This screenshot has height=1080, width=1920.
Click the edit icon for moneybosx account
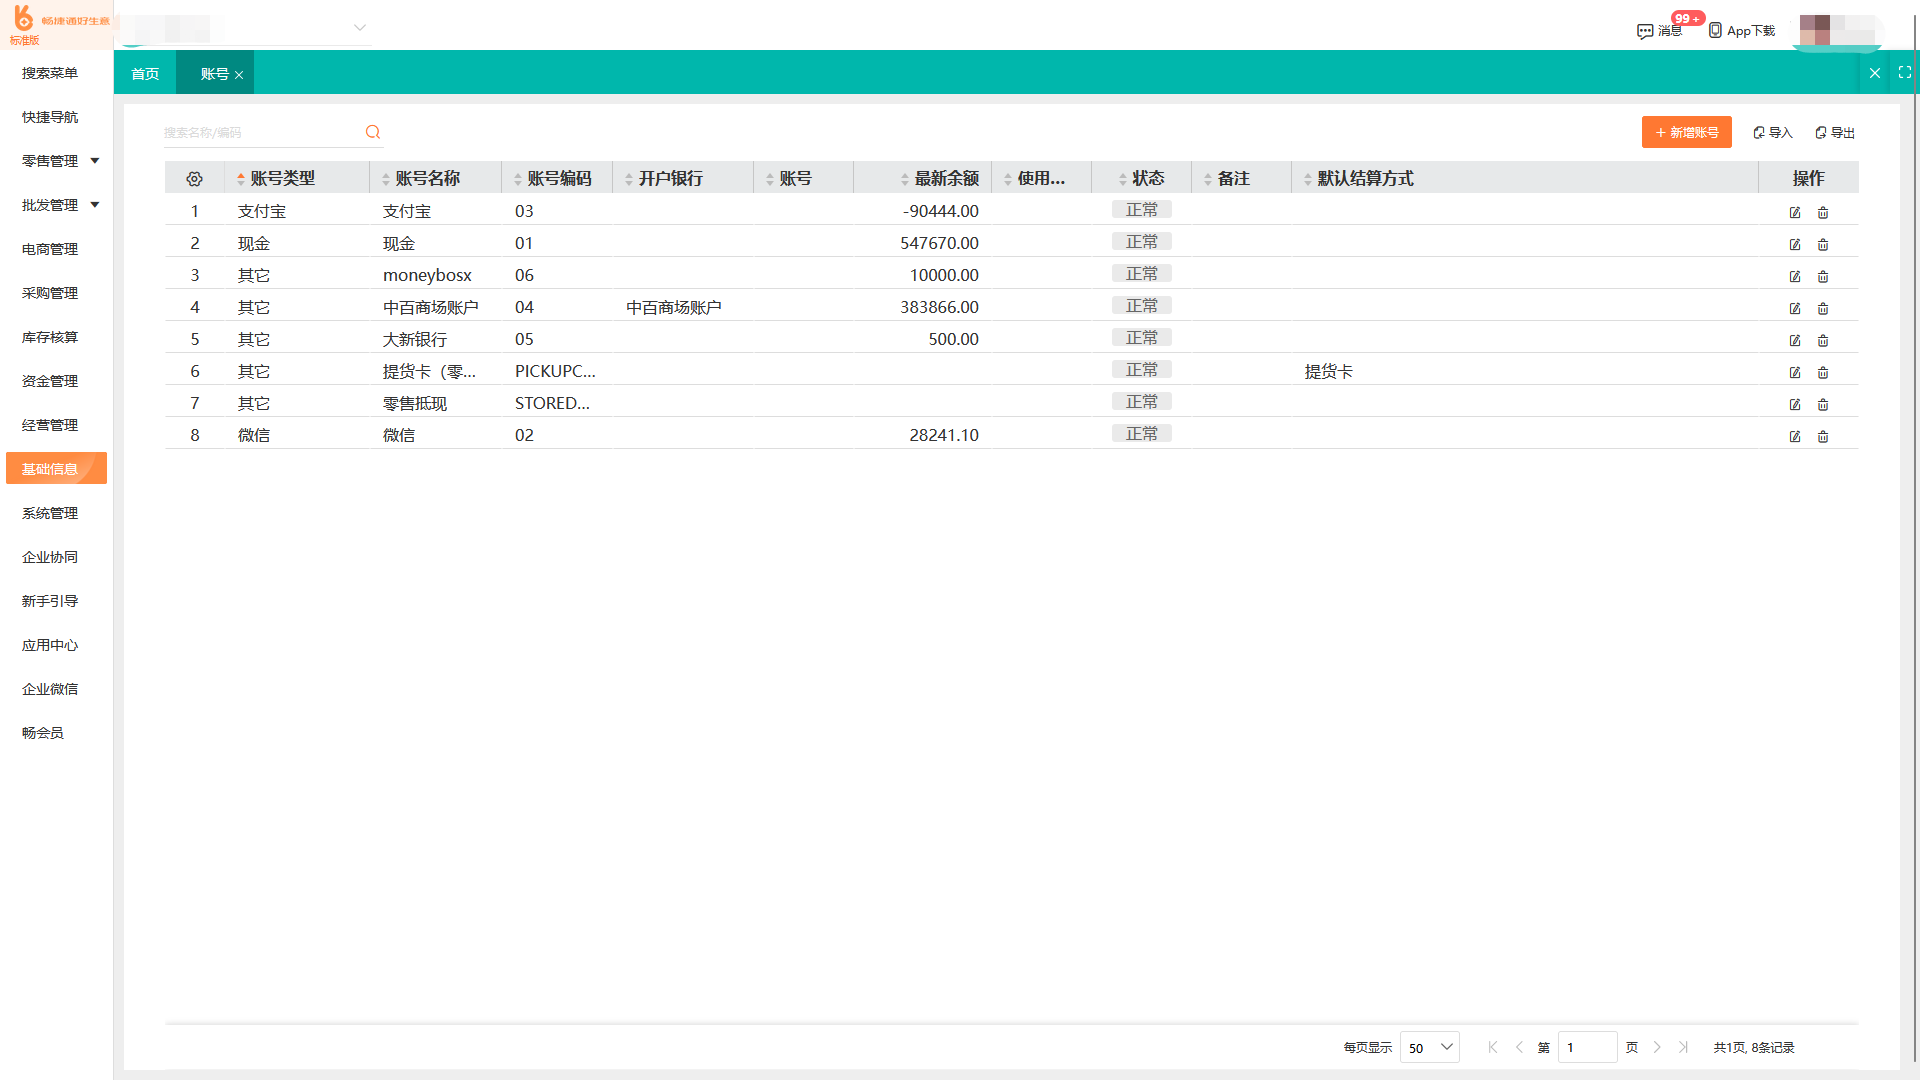click(1795, 274)
